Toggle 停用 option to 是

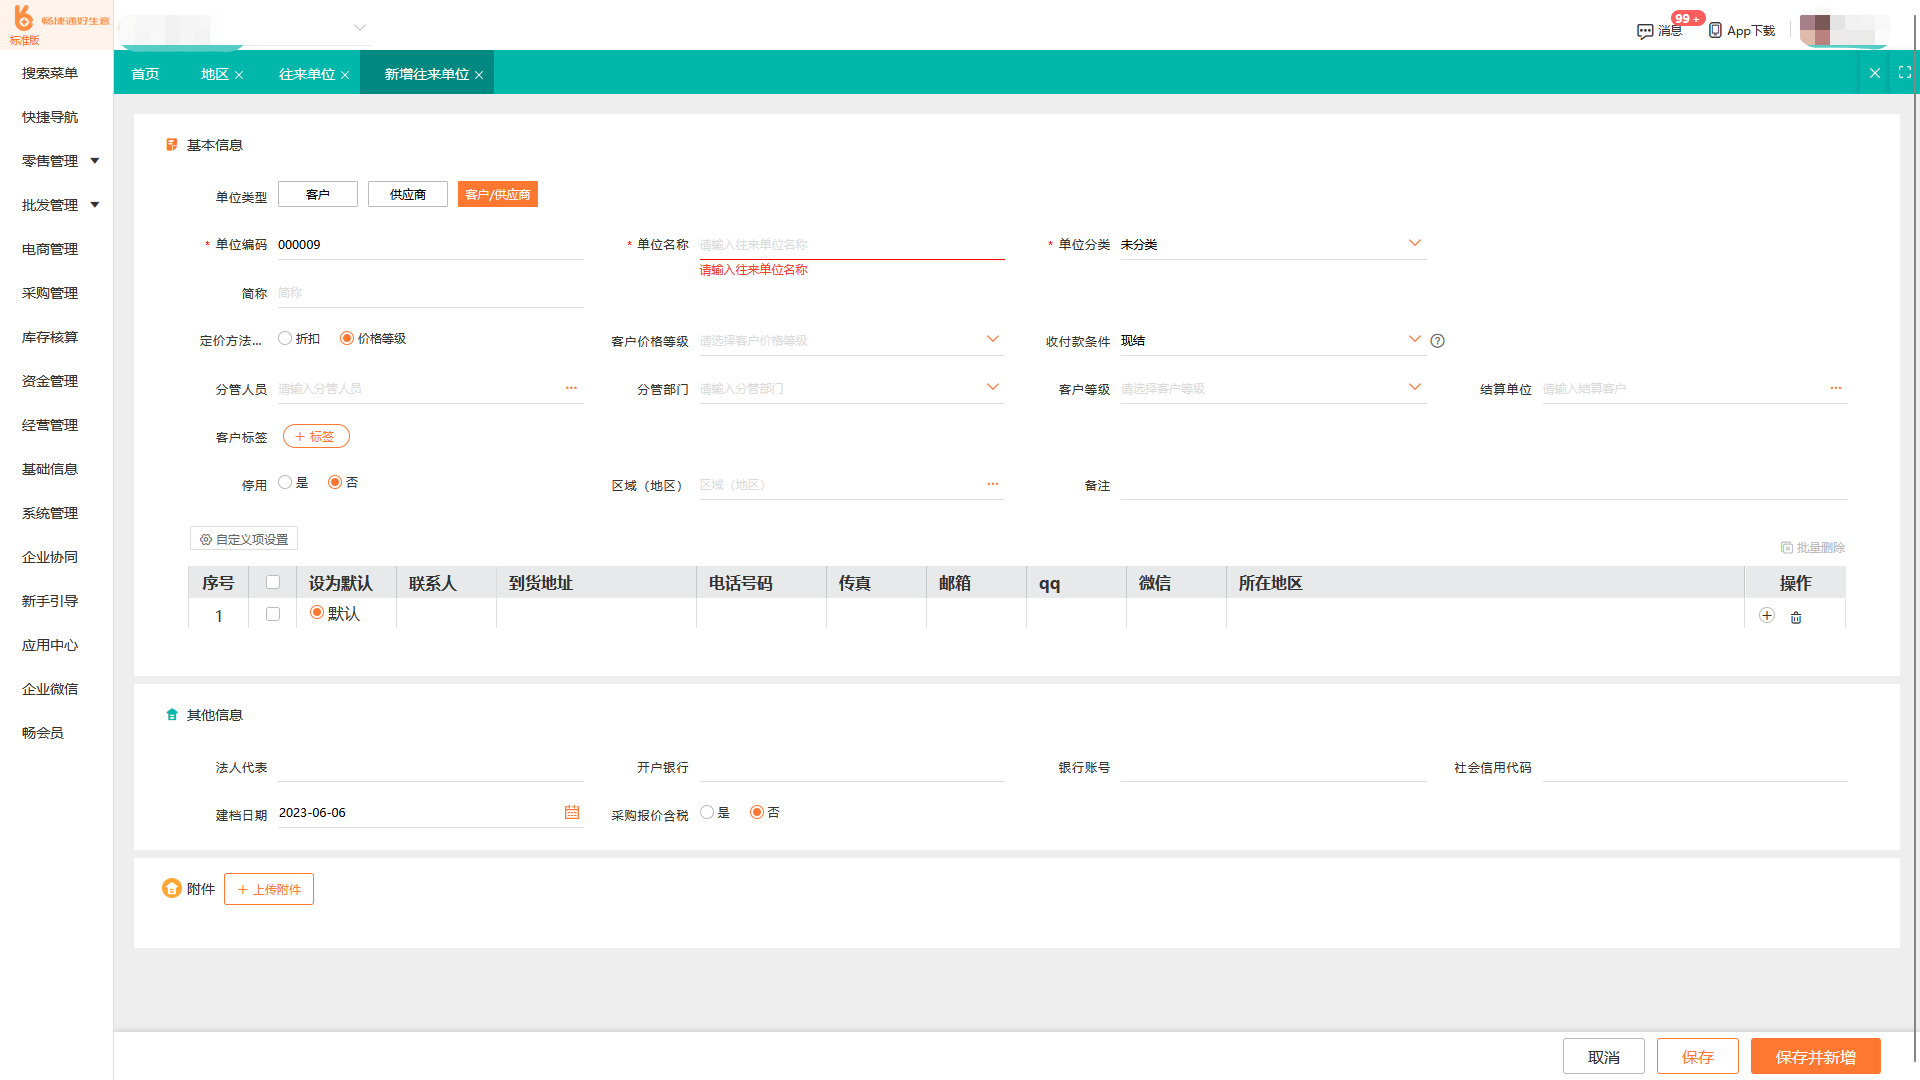(x=286, y=483)
